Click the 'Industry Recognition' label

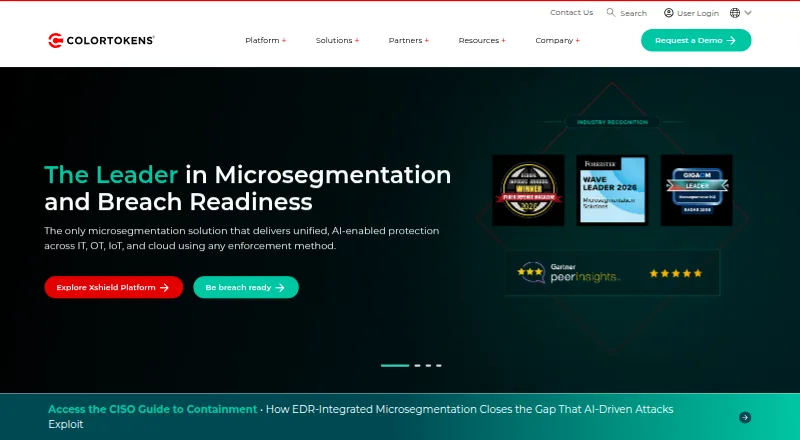612,122
